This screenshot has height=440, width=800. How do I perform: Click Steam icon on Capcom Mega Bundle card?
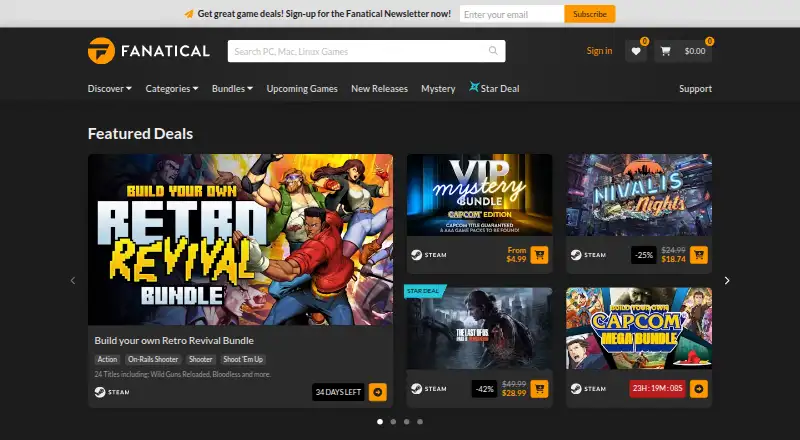pyautogui.click(x=576, y=388)
